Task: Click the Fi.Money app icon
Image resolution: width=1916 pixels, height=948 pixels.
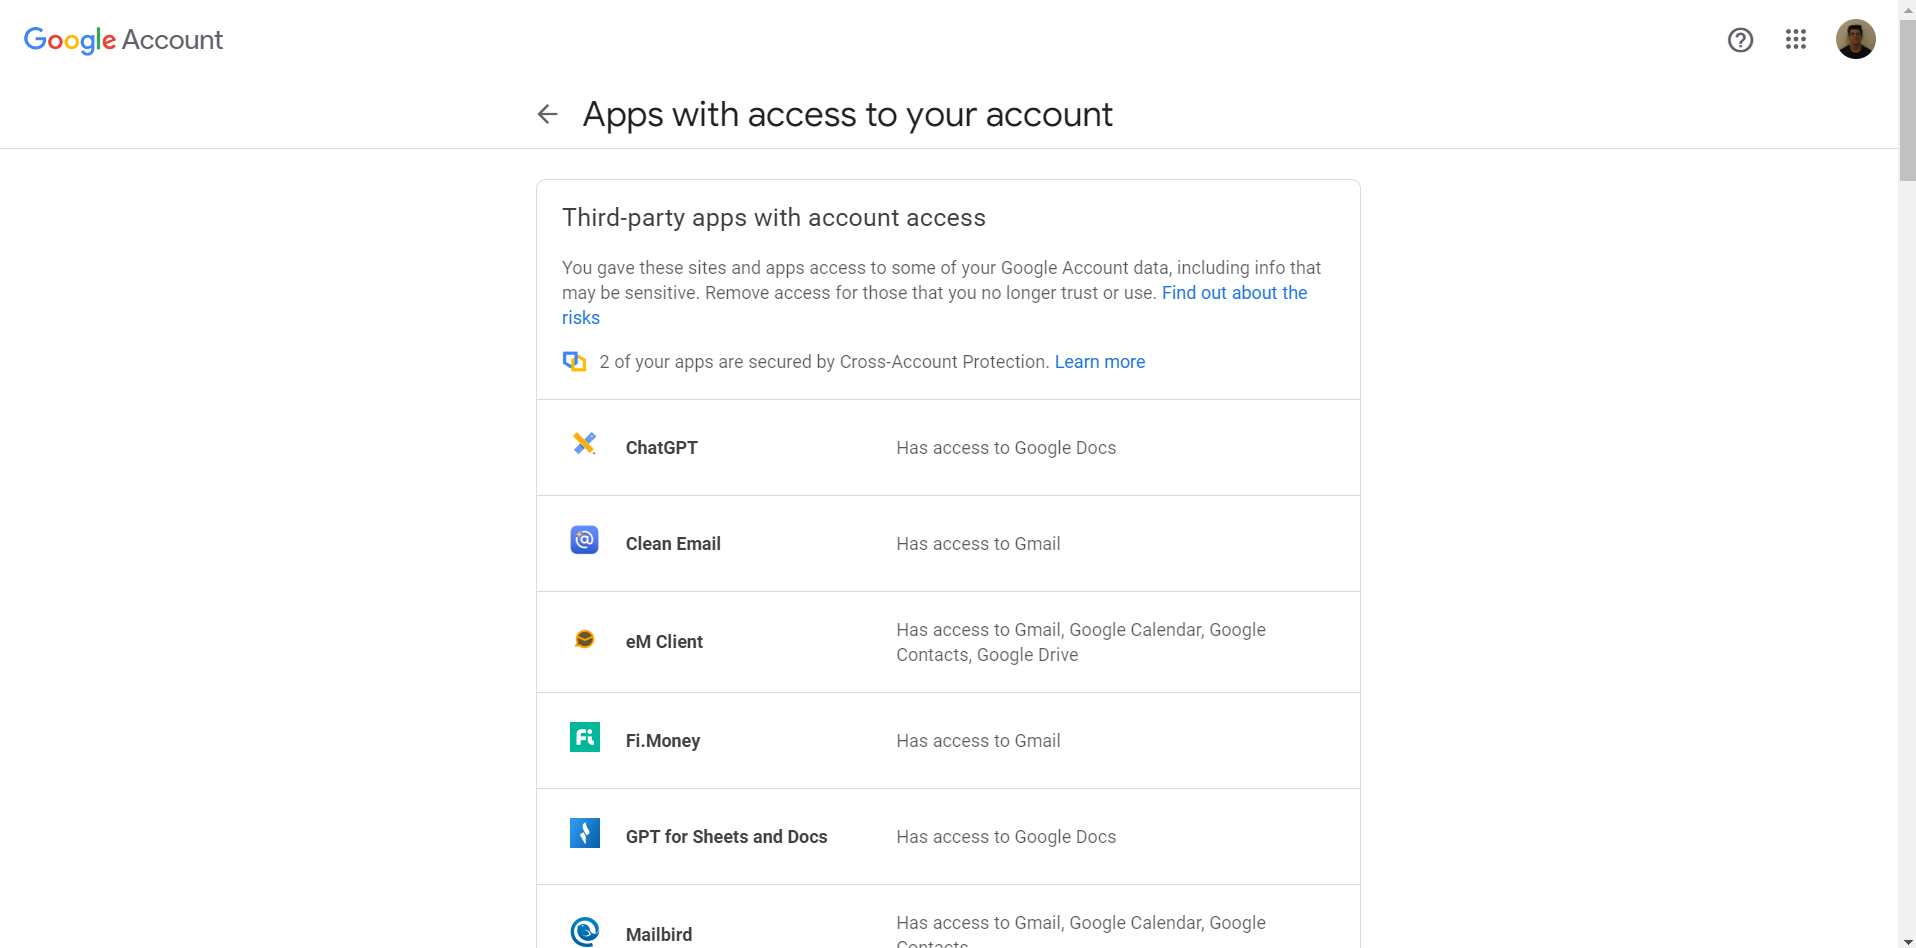Action: (584, 737)
